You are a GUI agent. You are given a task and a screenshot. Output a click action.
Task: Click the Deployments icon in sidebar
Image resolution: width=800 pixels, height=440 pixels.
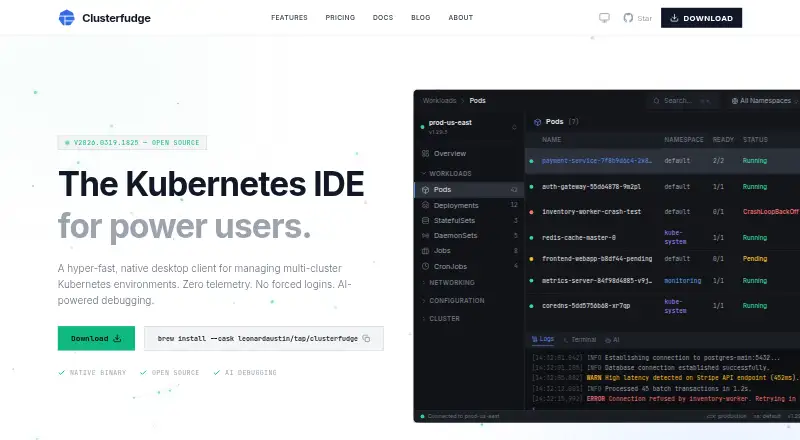pos(426,205)
